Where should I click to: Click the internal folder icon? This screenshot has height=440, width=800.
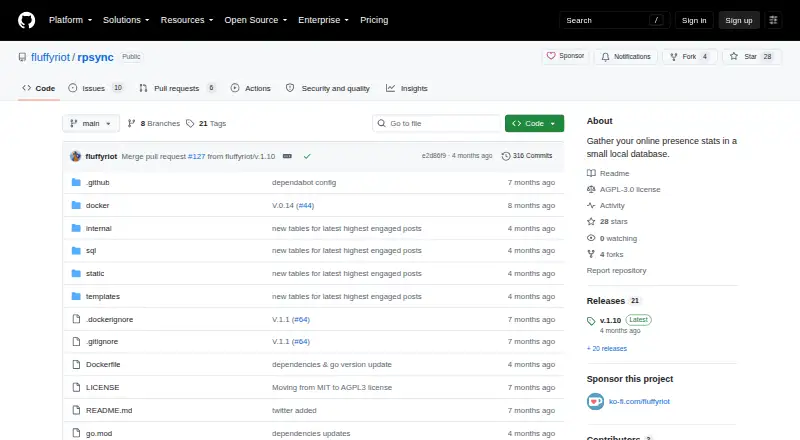tap(76, 228)
